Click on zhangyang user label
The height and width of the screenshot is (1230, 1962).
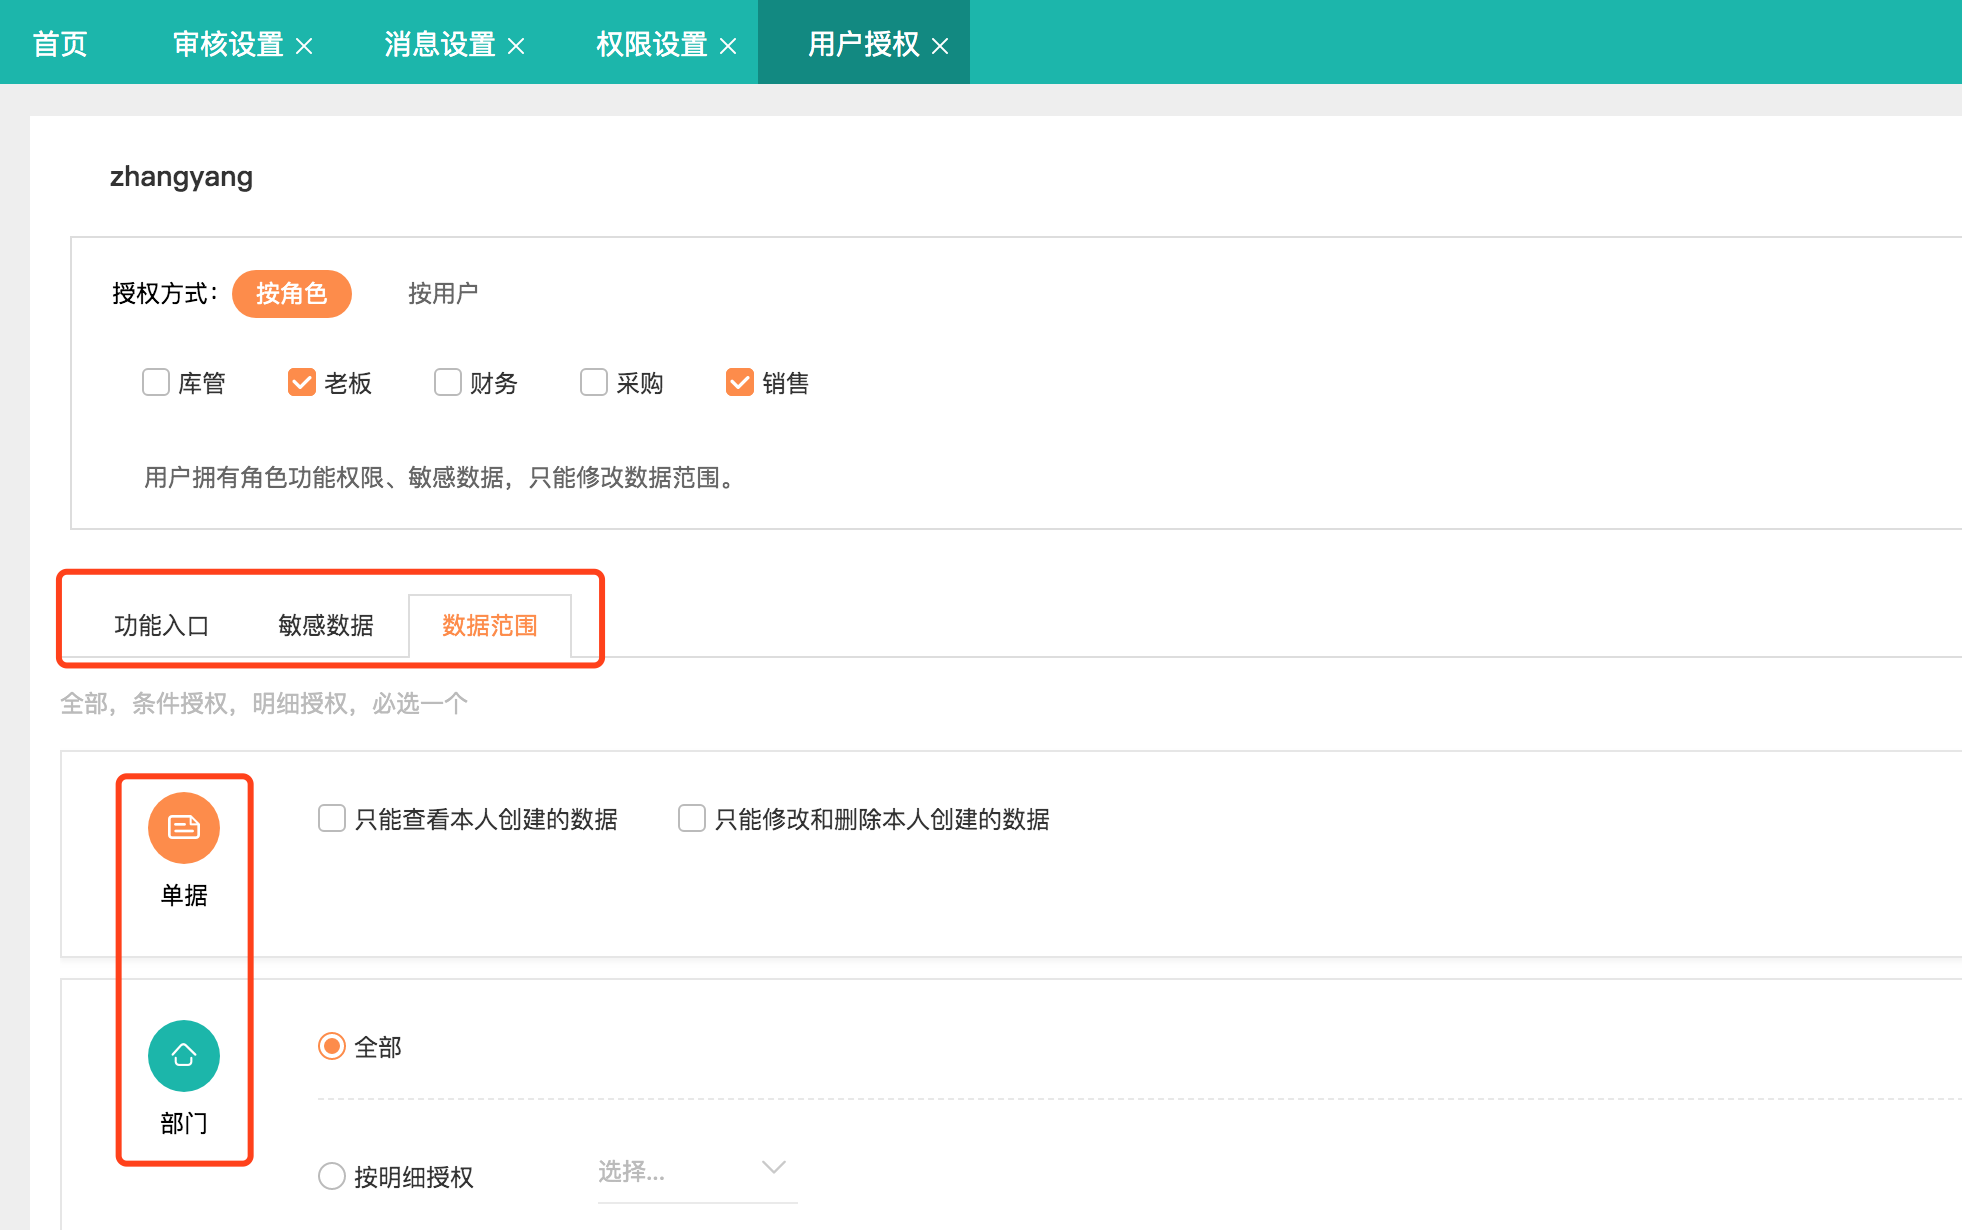tap(180, 174)
